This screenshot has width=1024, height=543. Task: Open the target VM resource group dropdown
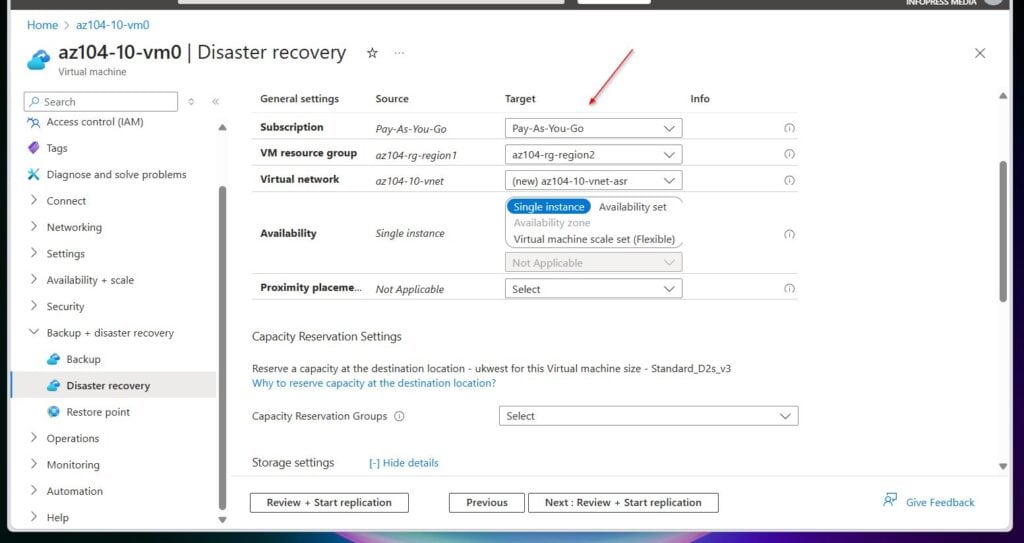[593, 154]
